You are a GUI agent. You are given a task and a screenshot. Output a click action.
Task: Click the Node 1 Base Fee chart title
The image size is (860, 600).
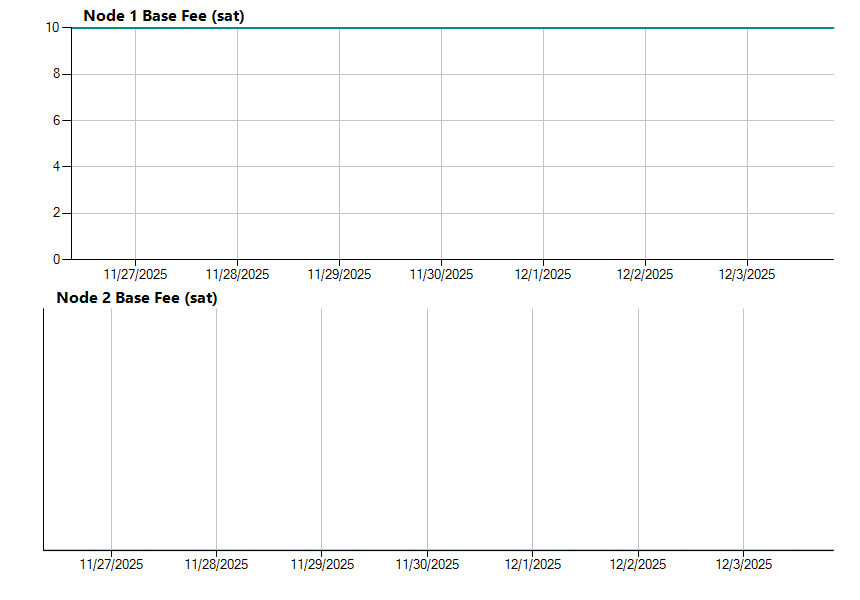(164, 16)
